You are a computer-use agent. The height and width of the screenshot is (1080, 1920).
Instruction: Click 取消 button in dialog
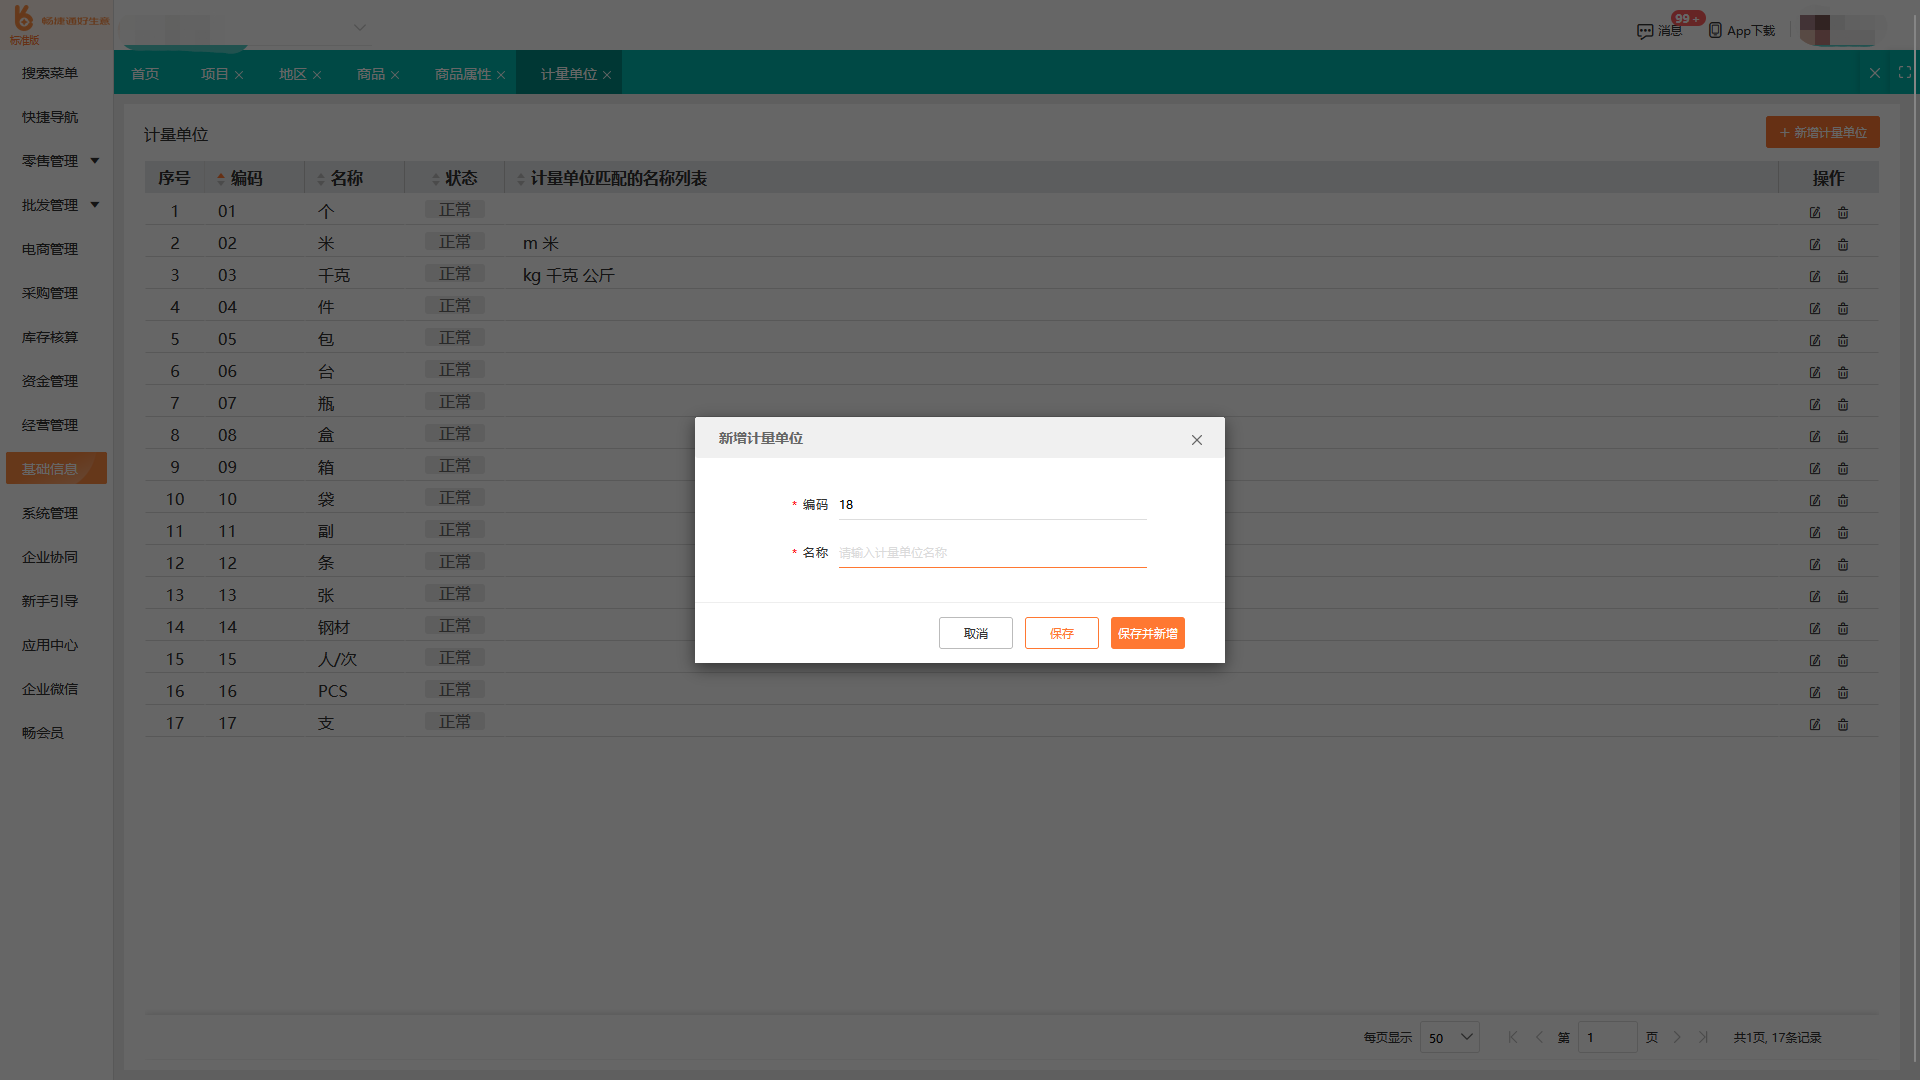pyautogui.click(x=976, y=633)
